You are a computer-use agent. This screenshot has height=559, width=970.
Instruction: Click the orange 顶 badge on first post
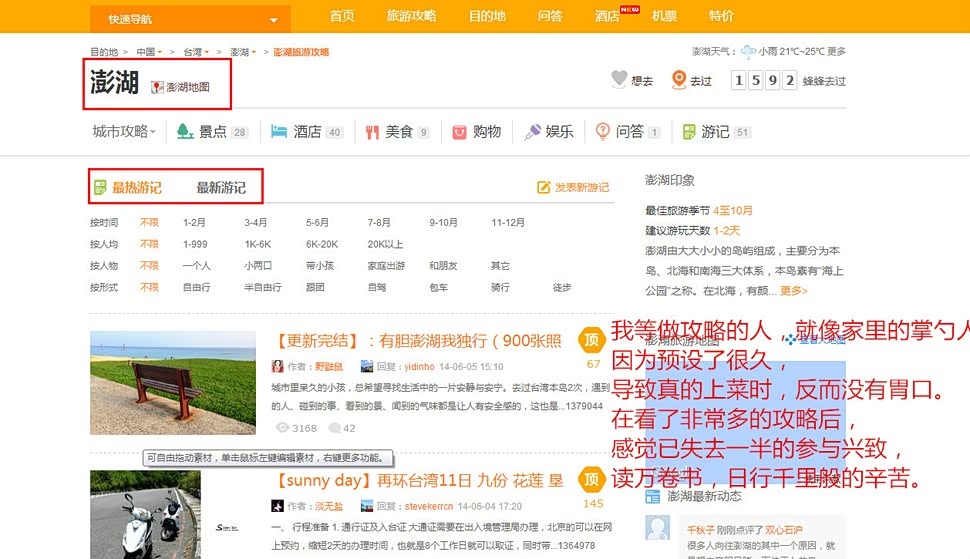pyautogui.click(x=593, y=340)
